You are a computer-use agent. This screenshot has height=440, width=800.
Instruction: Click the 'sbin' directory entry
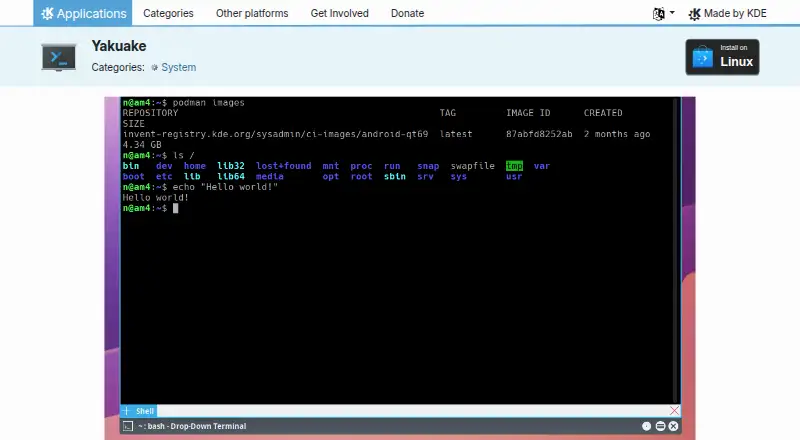(395, 177)
